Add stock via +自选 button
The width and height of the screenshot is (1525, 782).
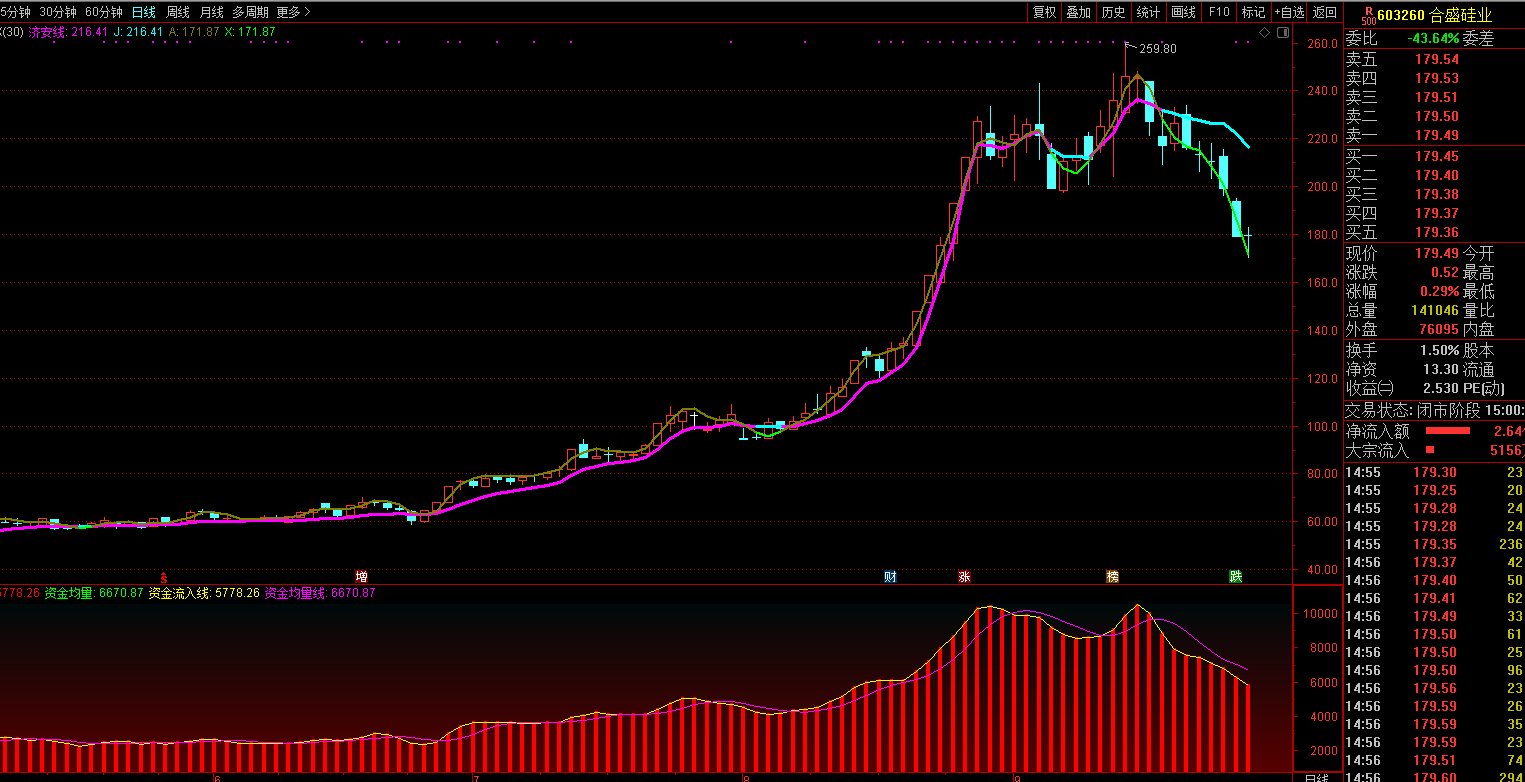[x=1289, y=12]
